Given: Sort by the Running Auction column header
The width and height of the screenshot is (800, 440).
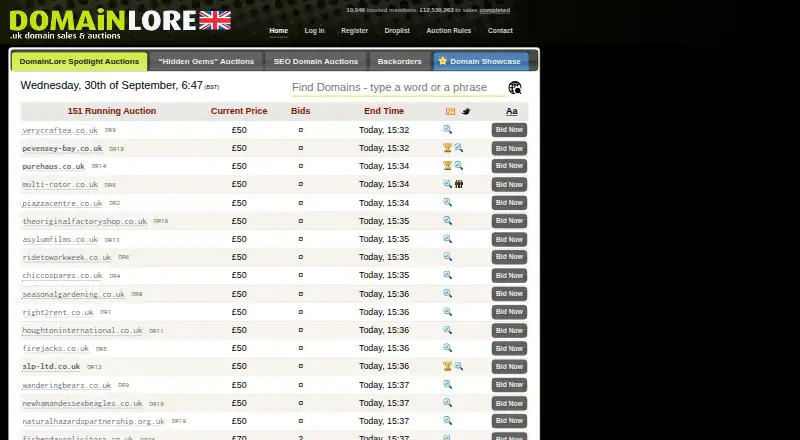Looking at the screenshot, I should coord(112,111).
